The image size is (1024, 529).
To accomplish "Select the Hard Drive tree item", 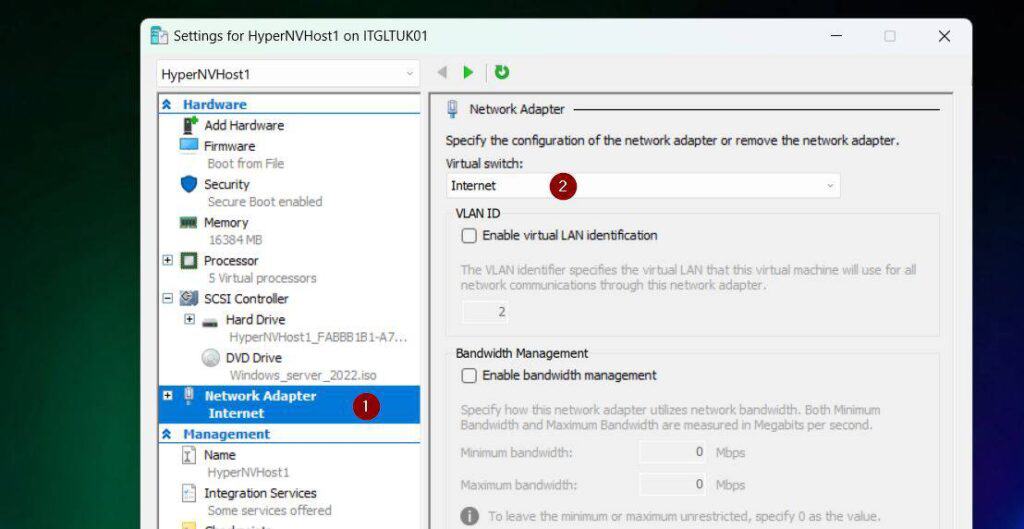I will pyautogui.click(x=255, y=319).
